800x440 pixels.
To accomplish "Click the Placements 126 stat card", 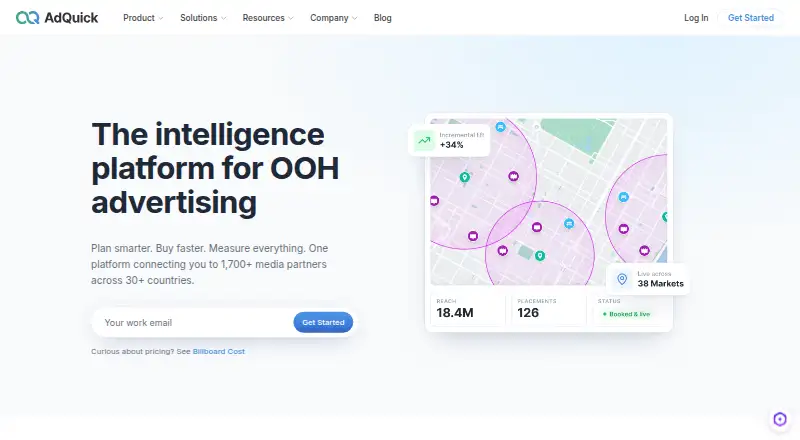I will tap(548, 309).
